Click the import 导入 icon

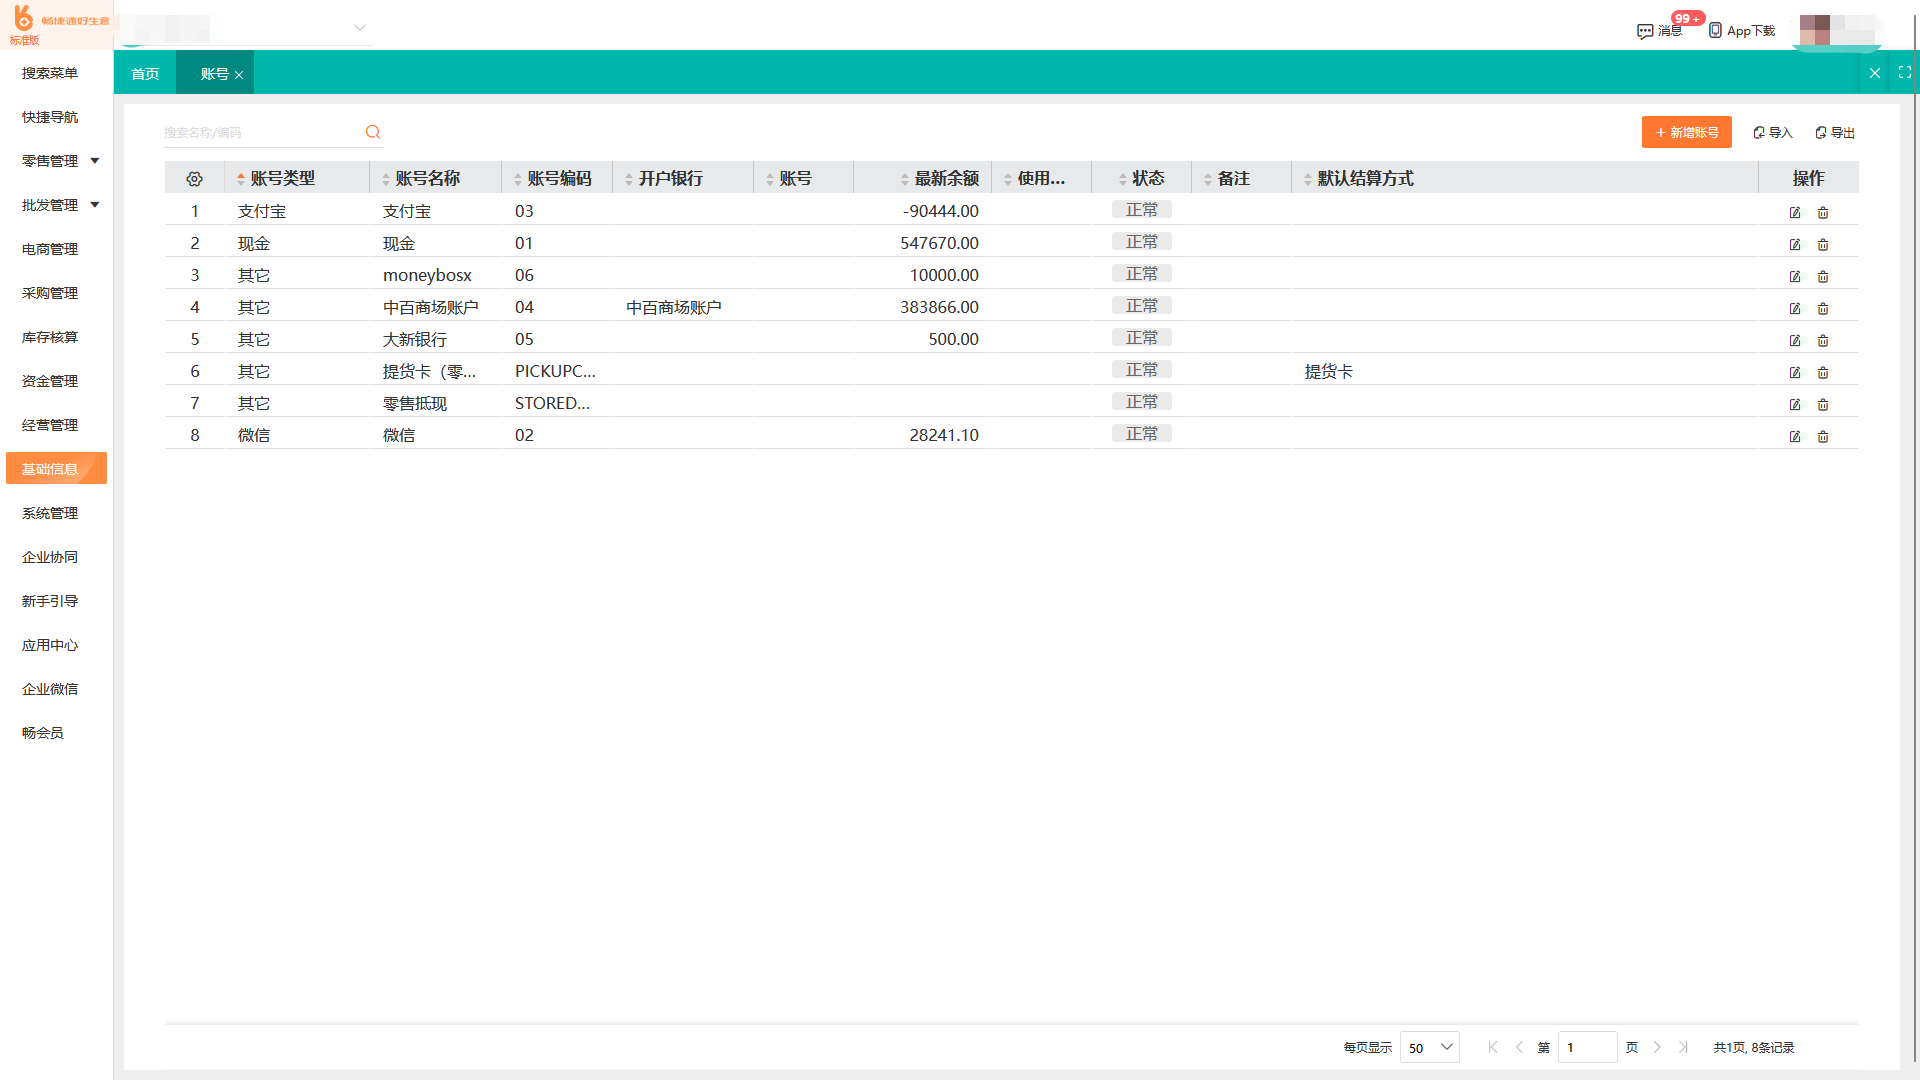(x=1775, y=132)
